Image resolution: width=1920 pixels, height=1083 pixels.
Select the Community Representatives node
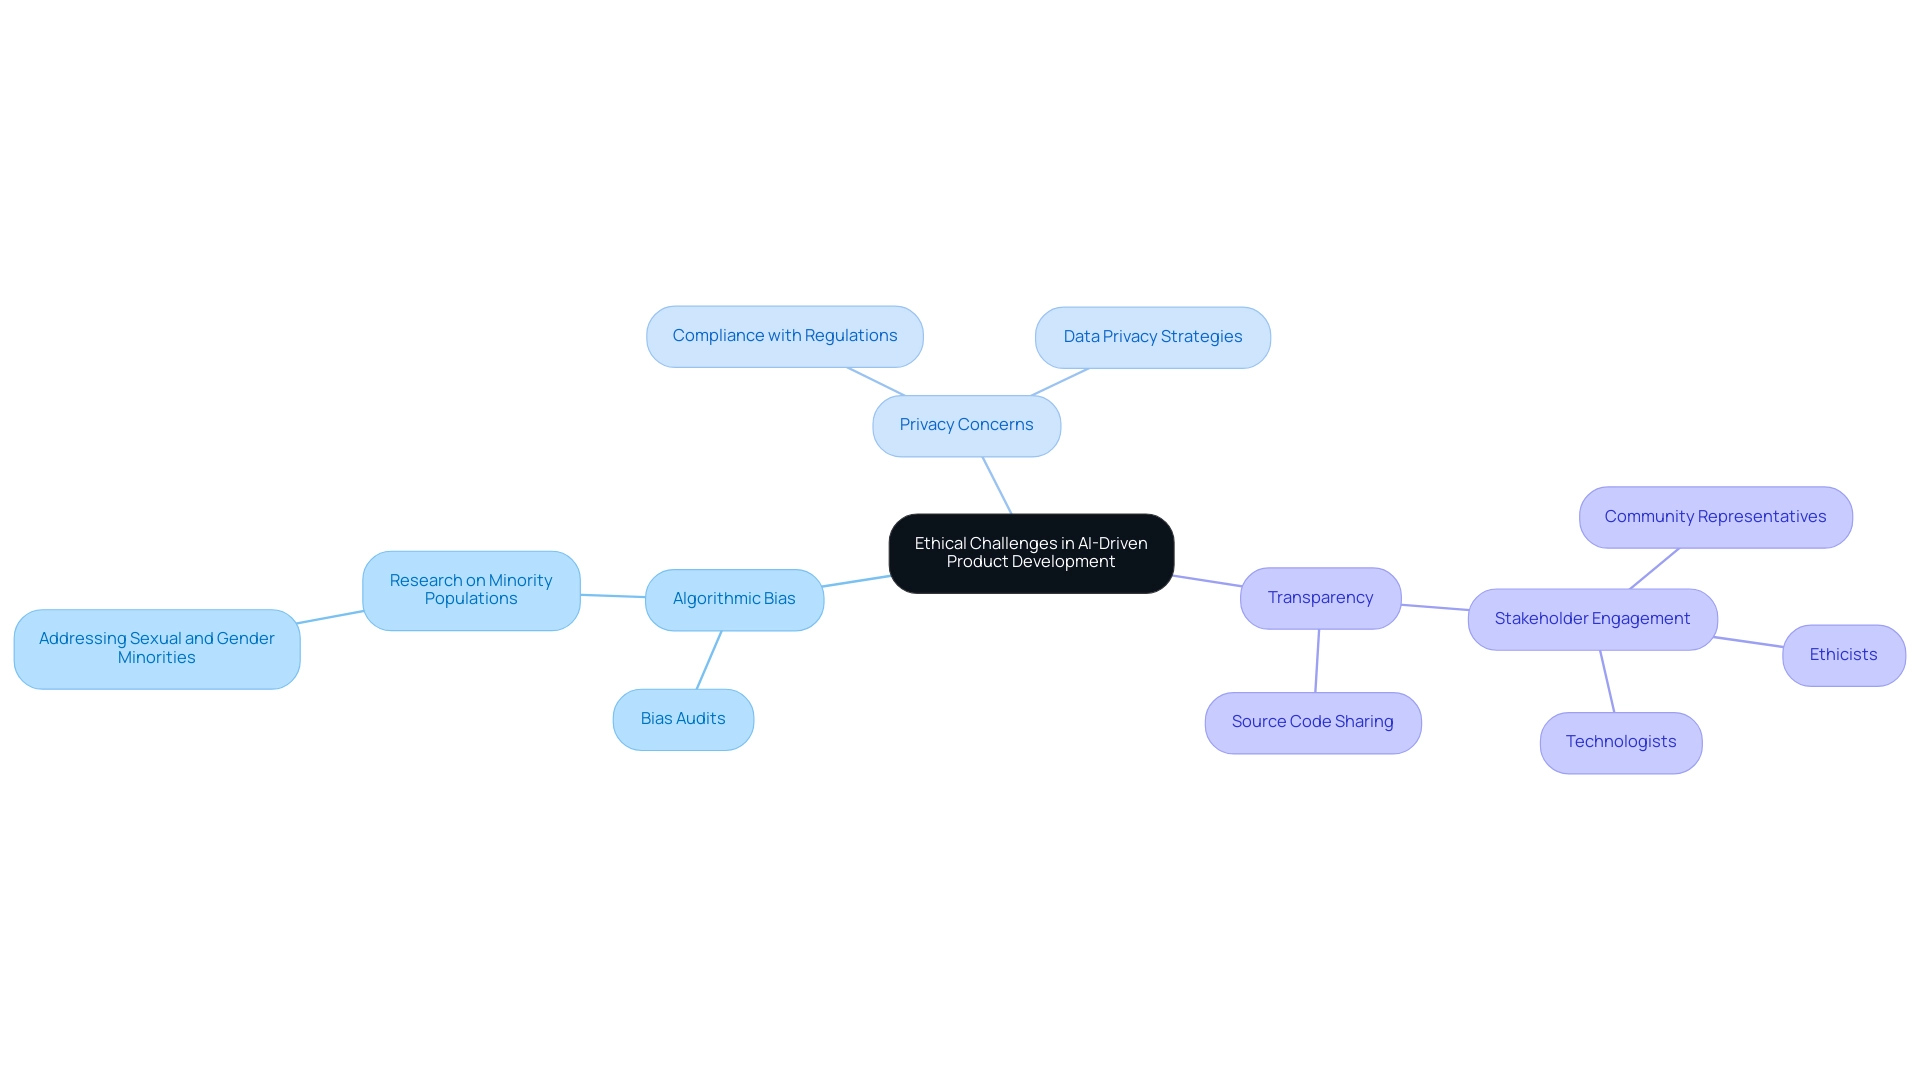click(1714, 516)
